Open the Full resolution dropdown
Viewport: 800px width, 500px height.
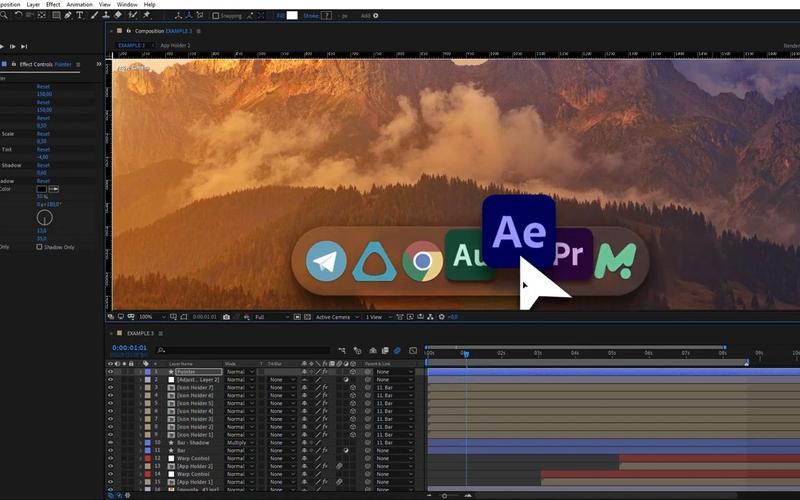click(267, 317)
